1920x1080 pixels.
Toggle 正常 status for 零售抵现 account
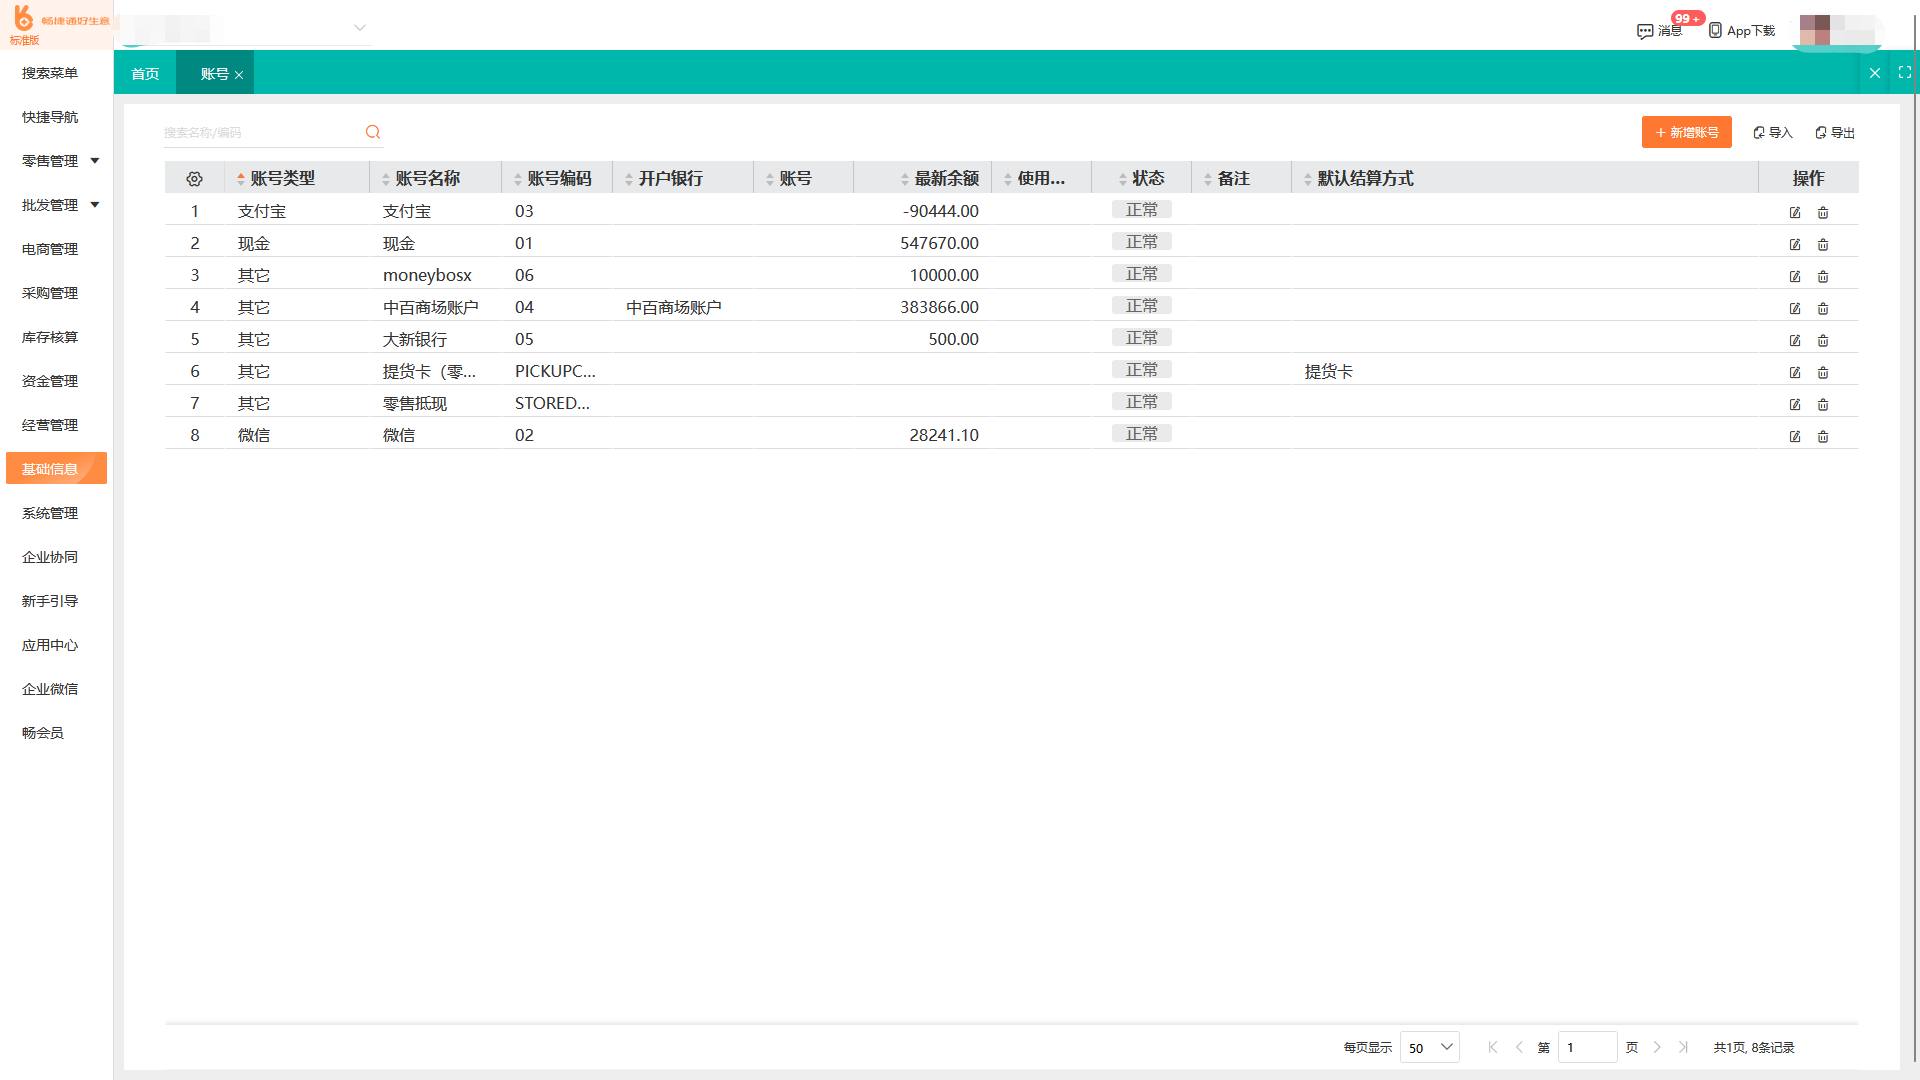[1142, 401]
